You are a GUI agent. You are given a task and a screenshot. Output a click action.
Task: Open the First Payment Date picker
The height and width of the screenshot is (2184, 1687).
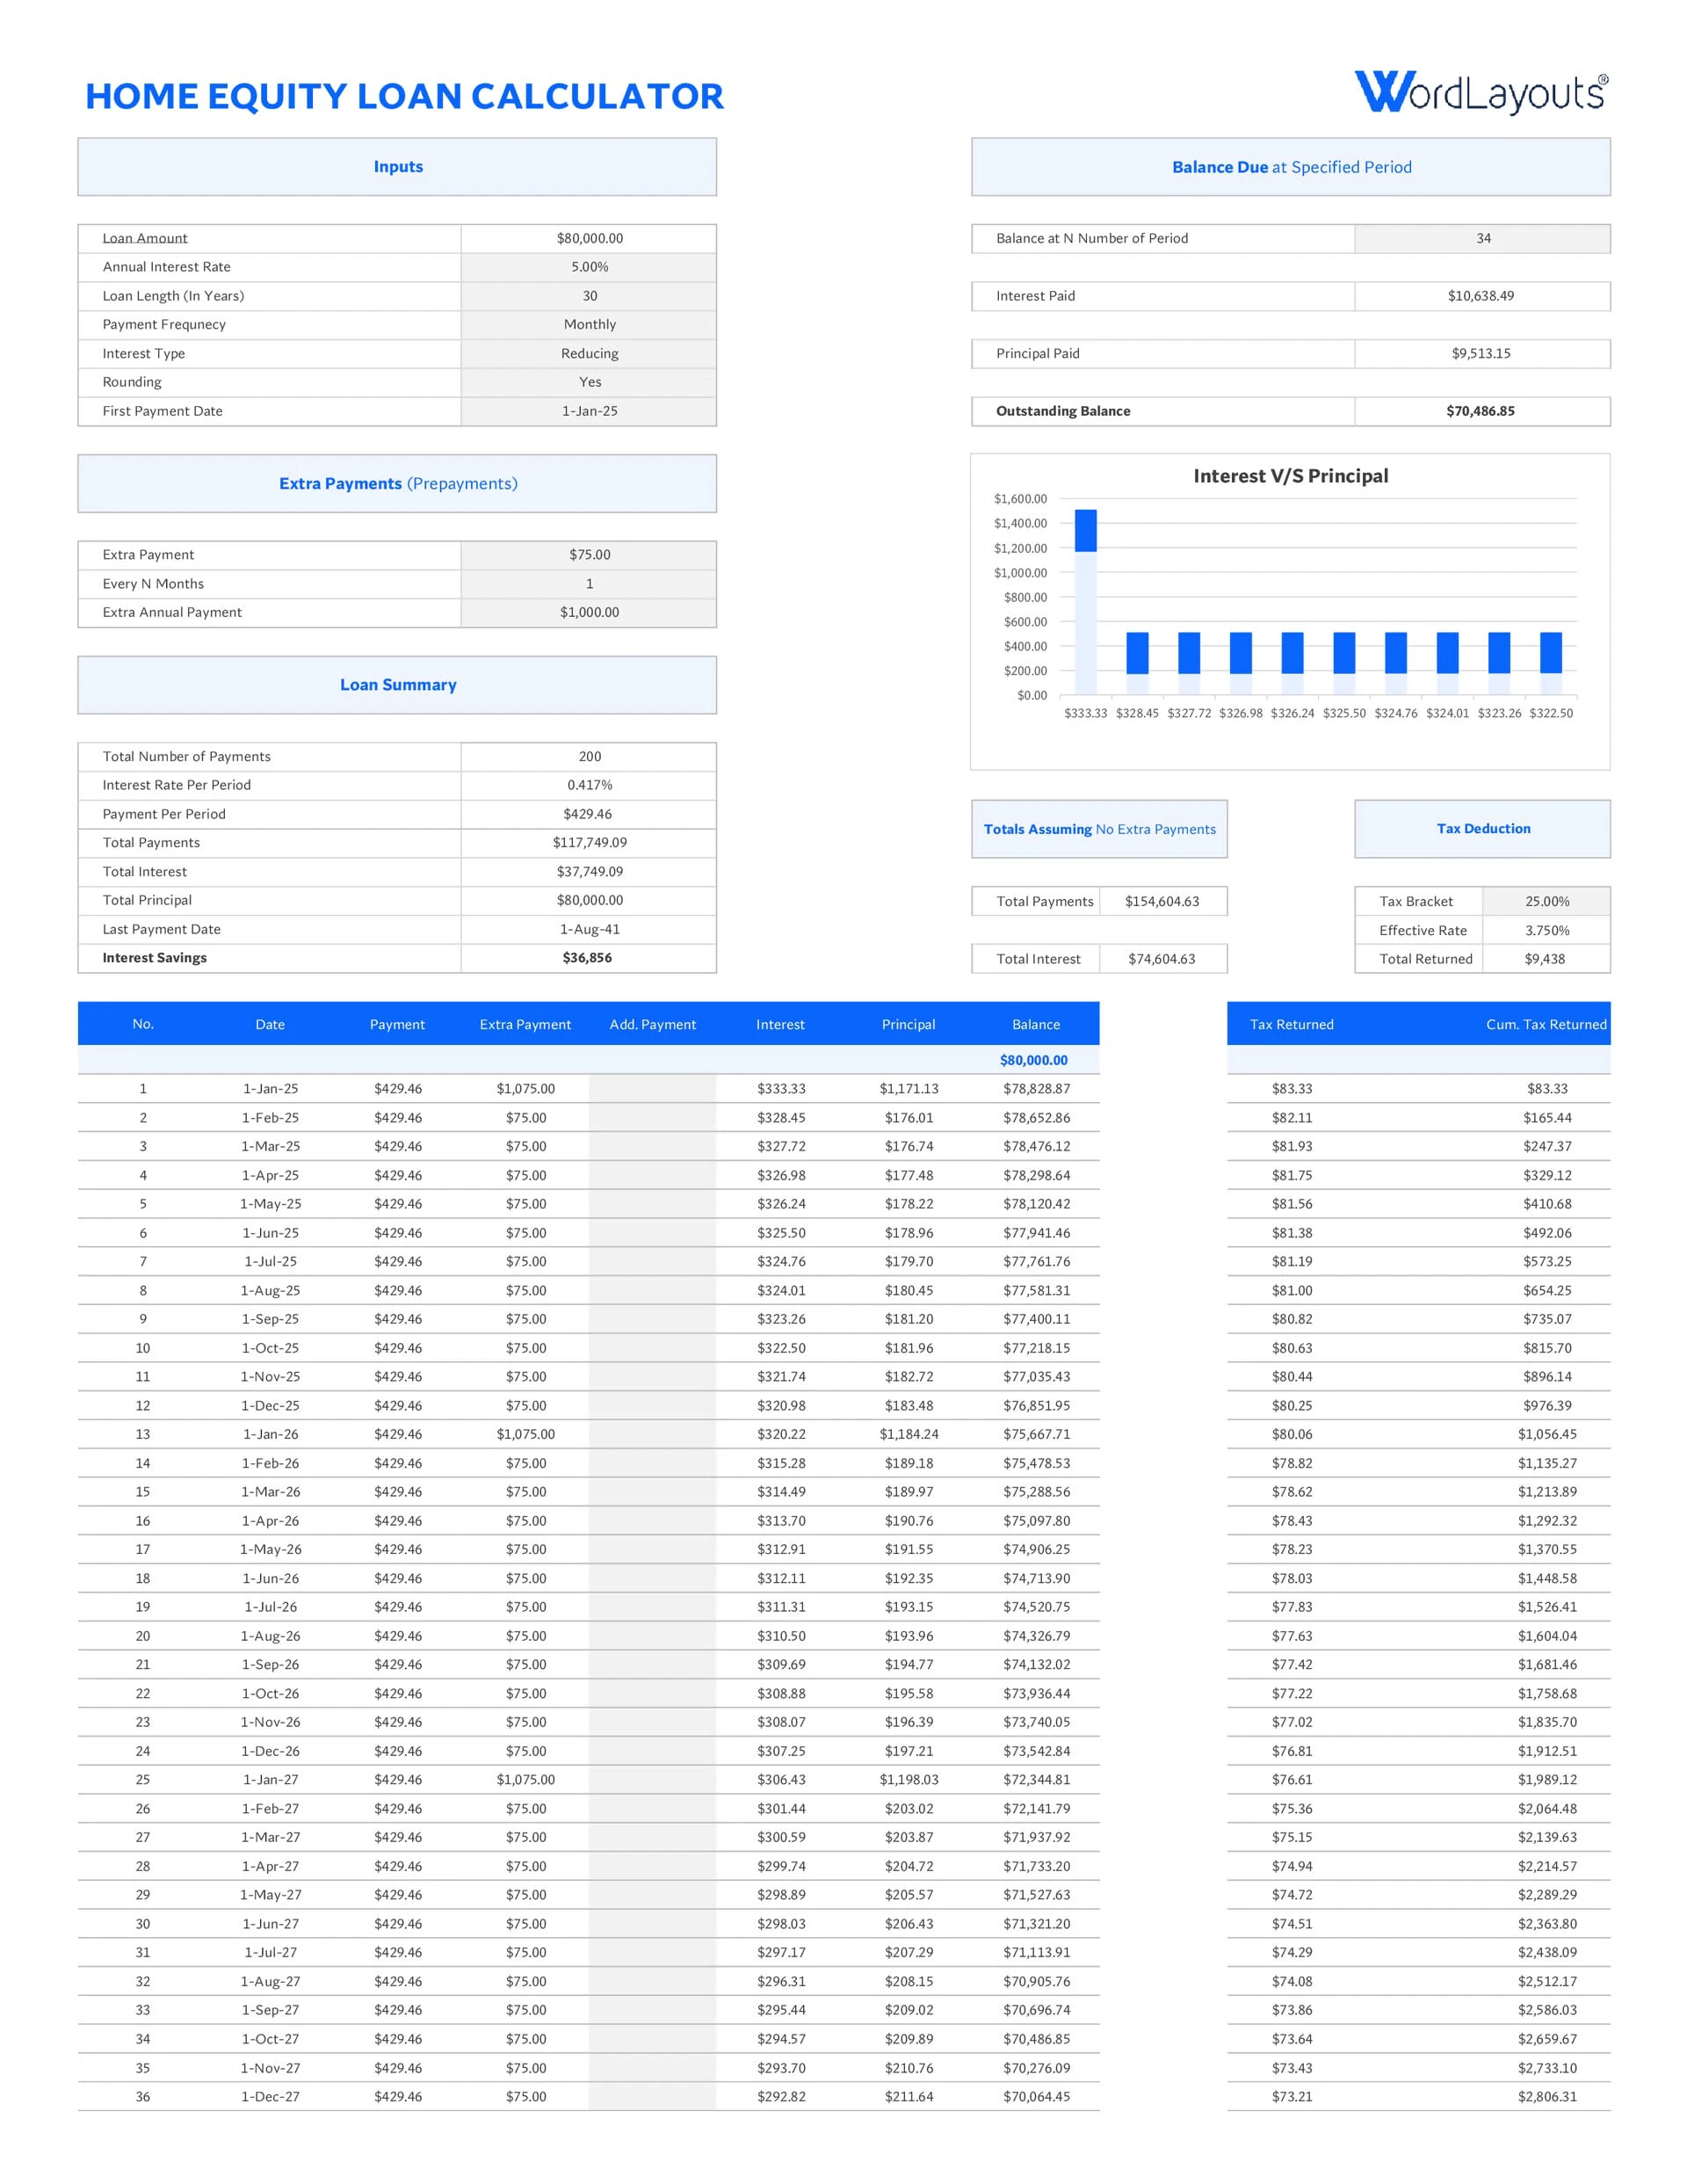589,410
